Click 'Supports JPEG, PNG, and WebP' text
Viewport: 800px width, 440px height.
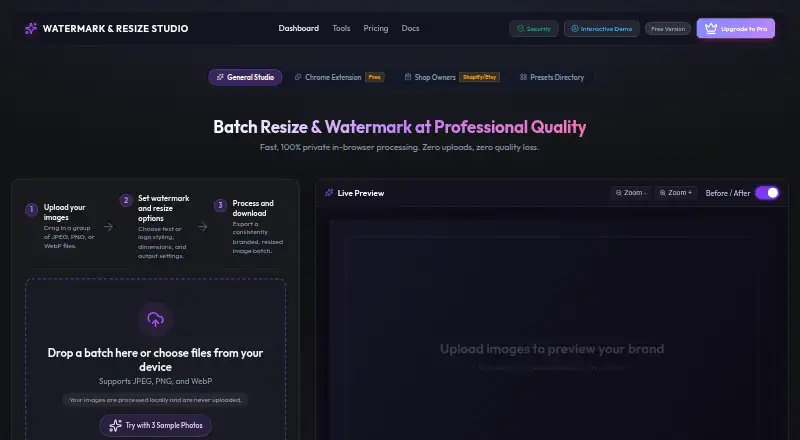pos(156,381)
